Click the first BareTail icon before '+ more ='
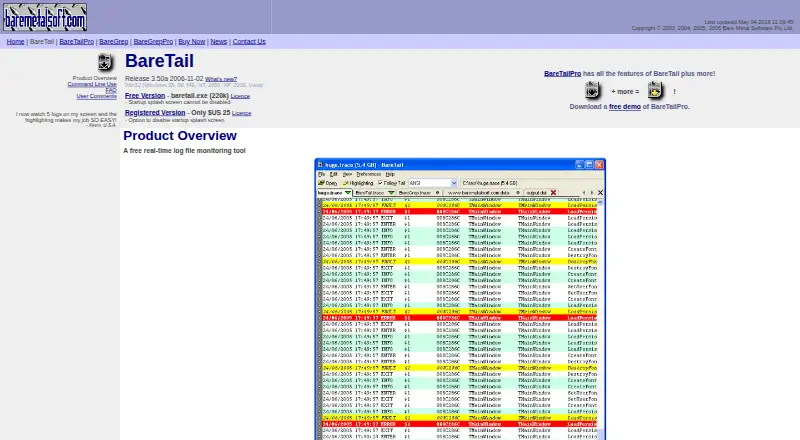 [x=592, y=90]
